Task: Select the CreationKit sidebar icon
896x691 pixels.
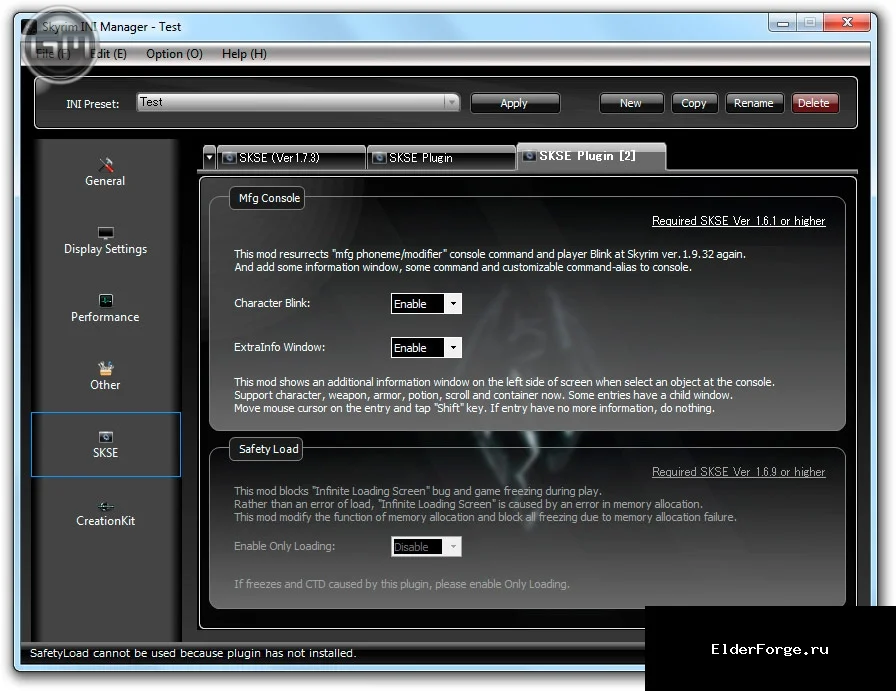Action: (x=105, y=506)
